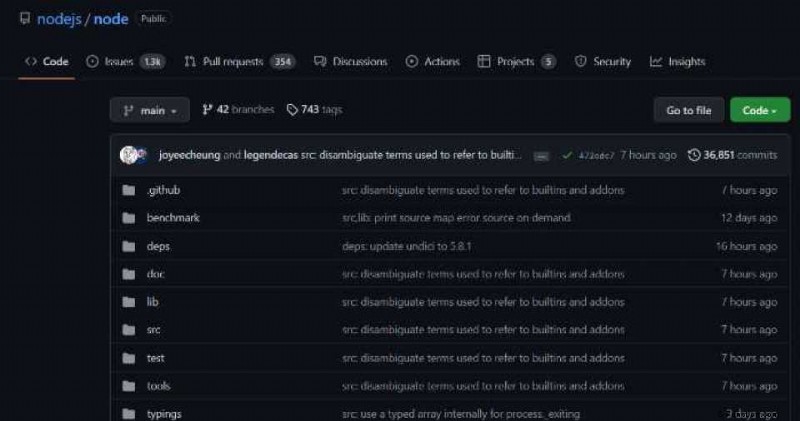Click the tag icon next to 743 tags
800x421 pixels.
point(292,110)
